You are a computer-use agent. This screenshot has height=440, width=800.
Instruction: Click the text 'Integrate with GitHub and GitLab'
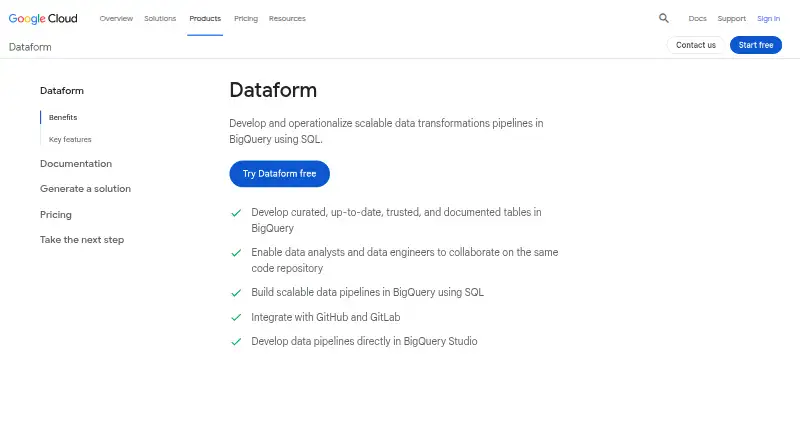pyautogui.click(x=326, y=317)
